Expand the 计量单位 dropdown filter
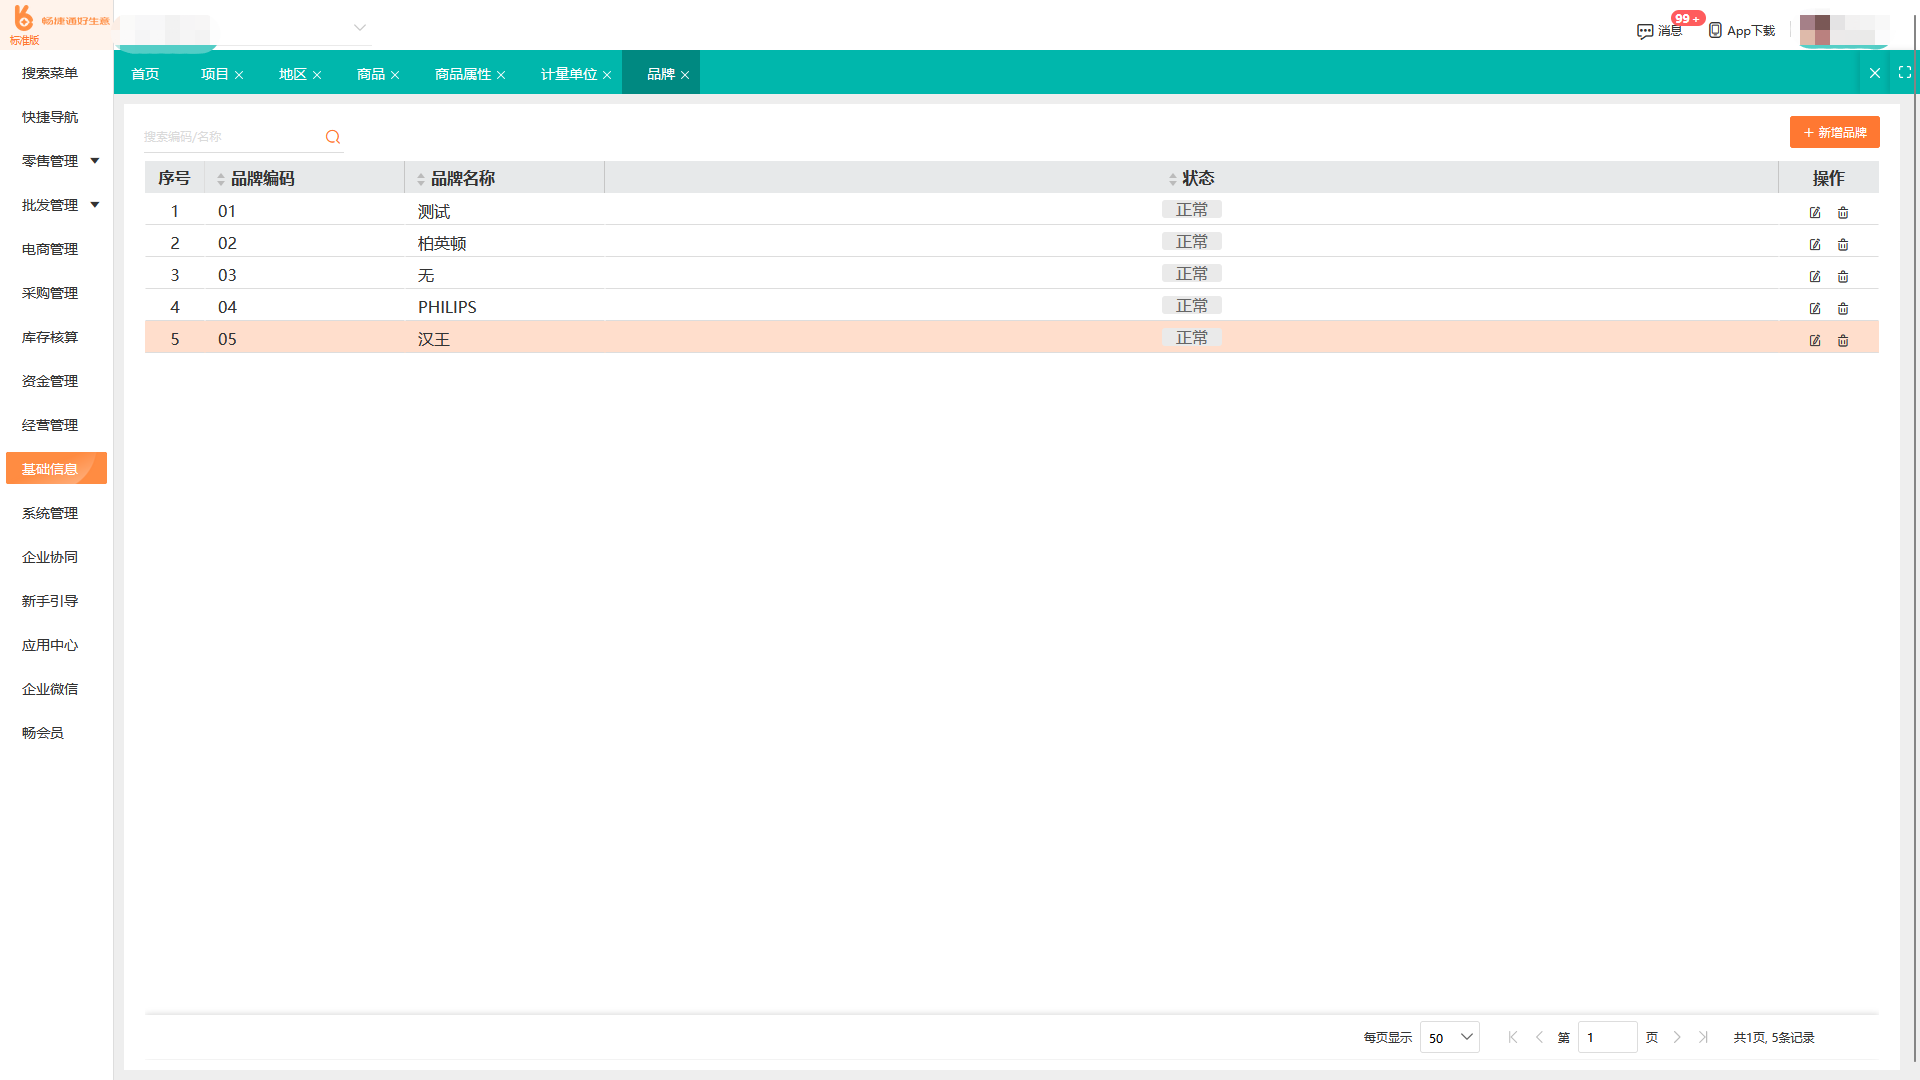 coord(574,74)
